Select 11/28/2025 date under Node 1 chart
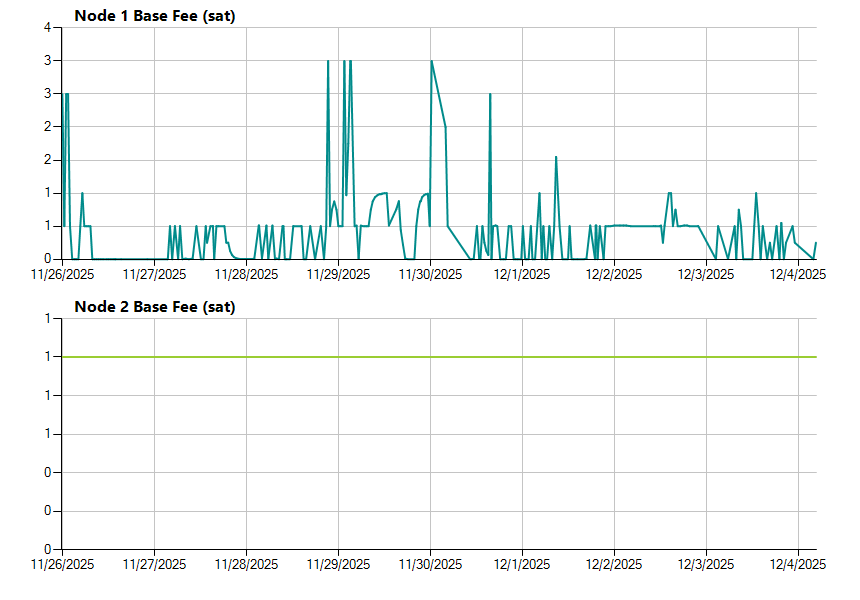Image resolution: width=860 pixels, height=600 pixels. [246, 273]
